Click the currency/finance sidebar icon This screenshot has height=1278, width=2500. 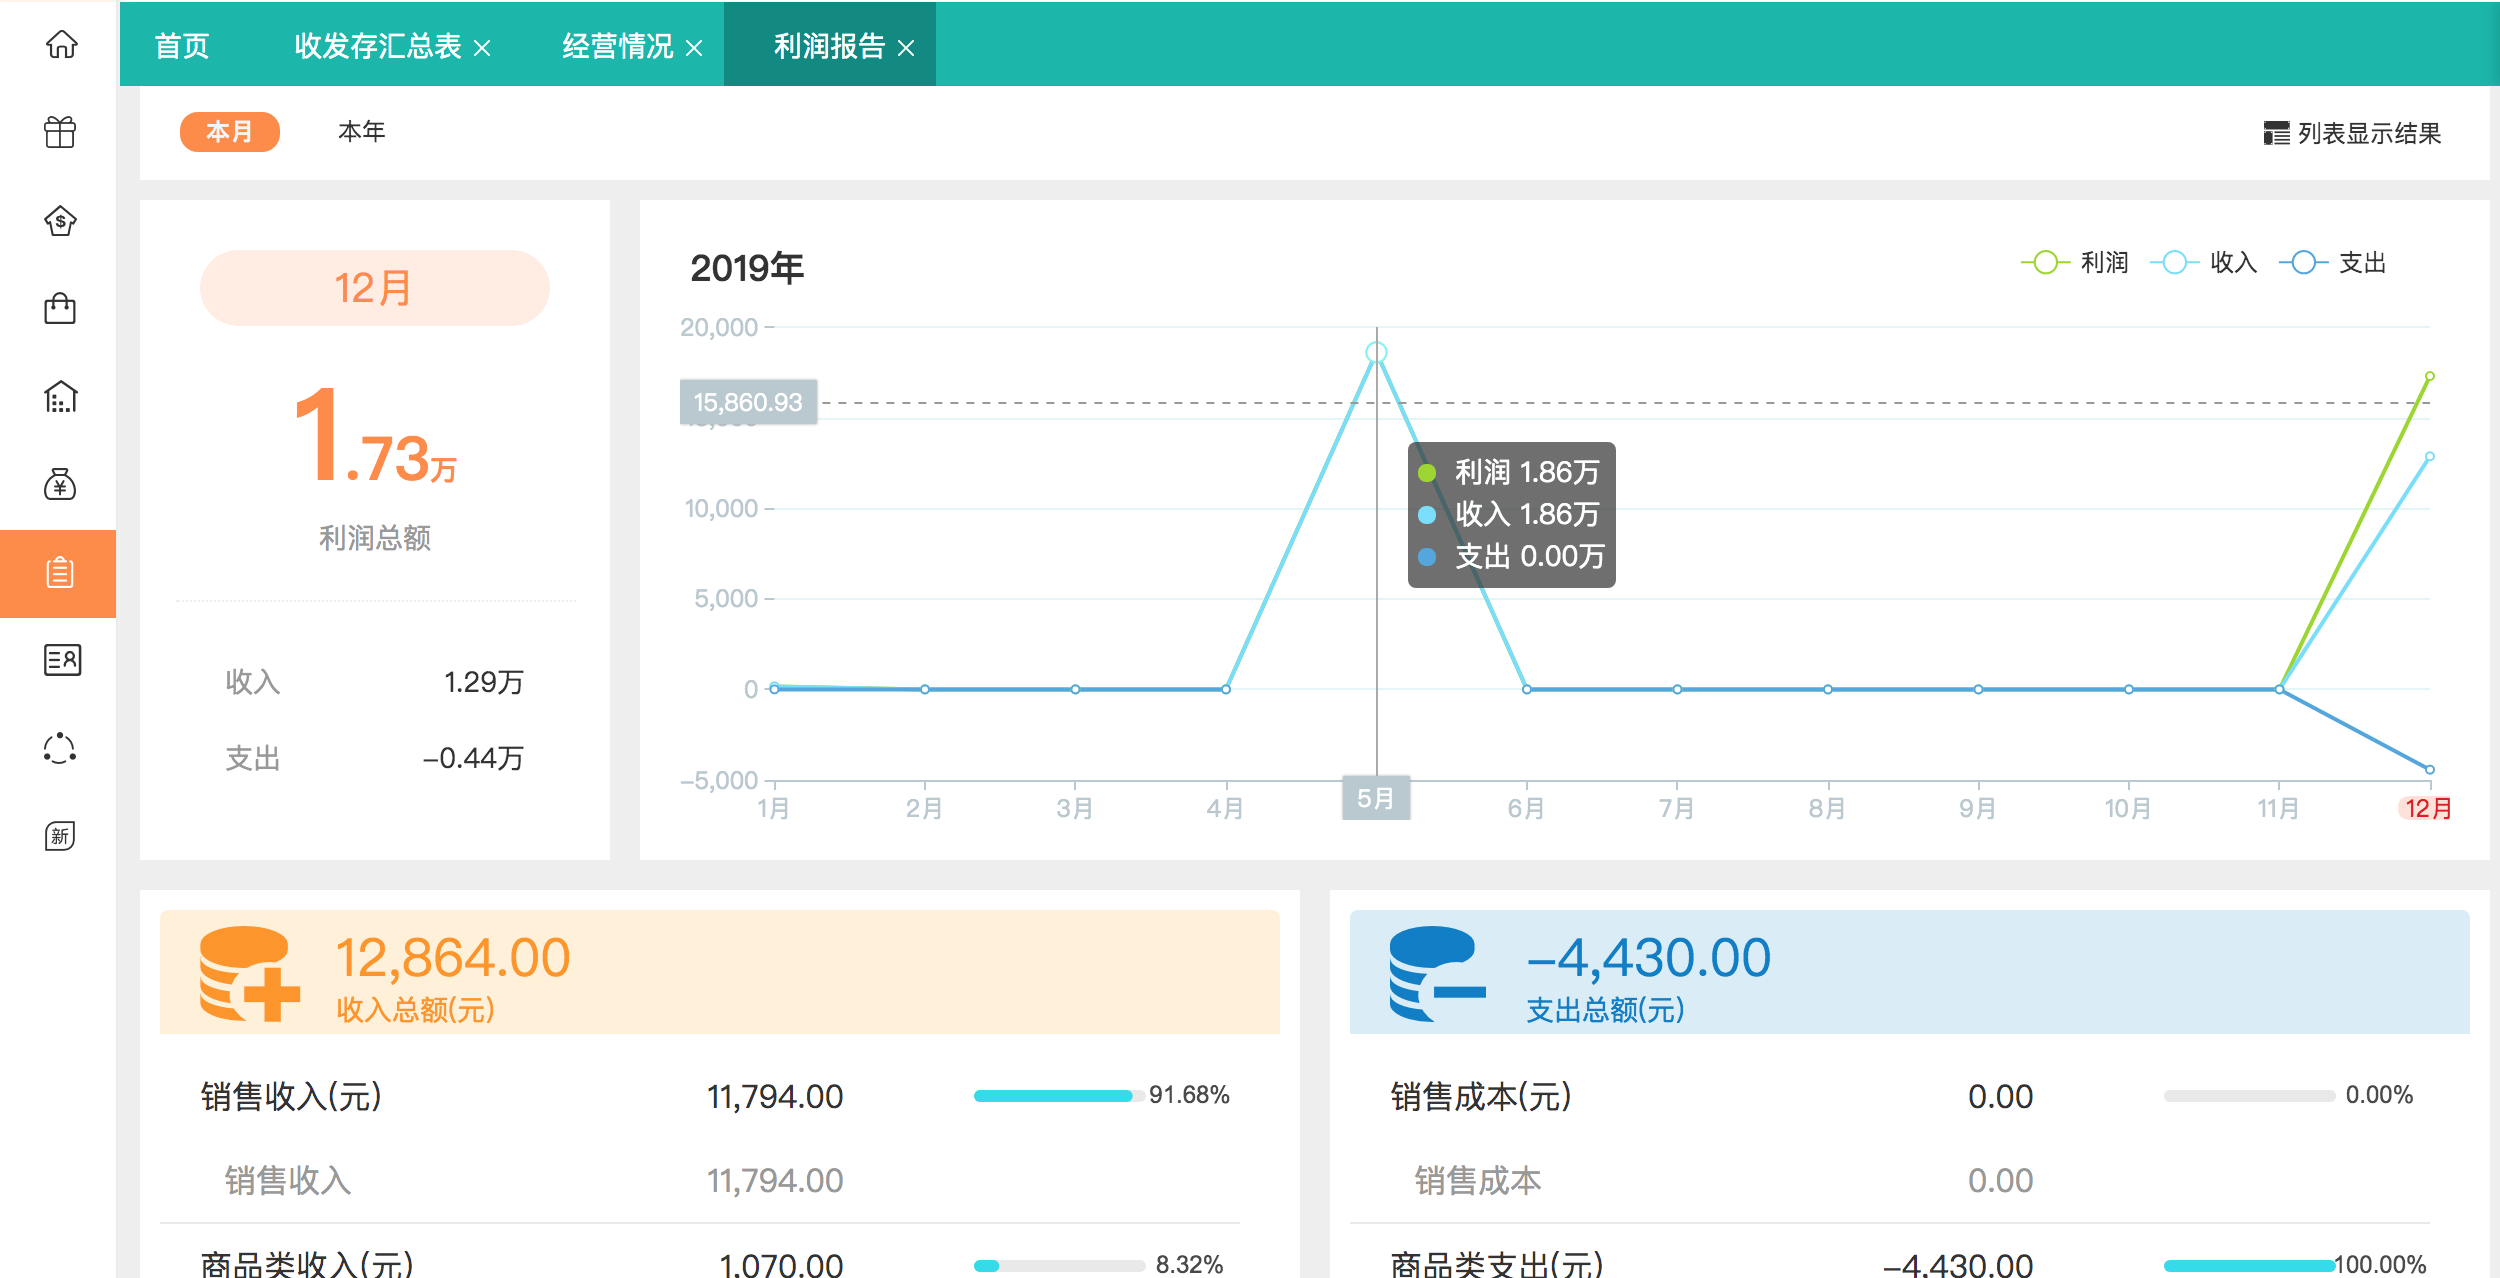click(x=62, y=484)
